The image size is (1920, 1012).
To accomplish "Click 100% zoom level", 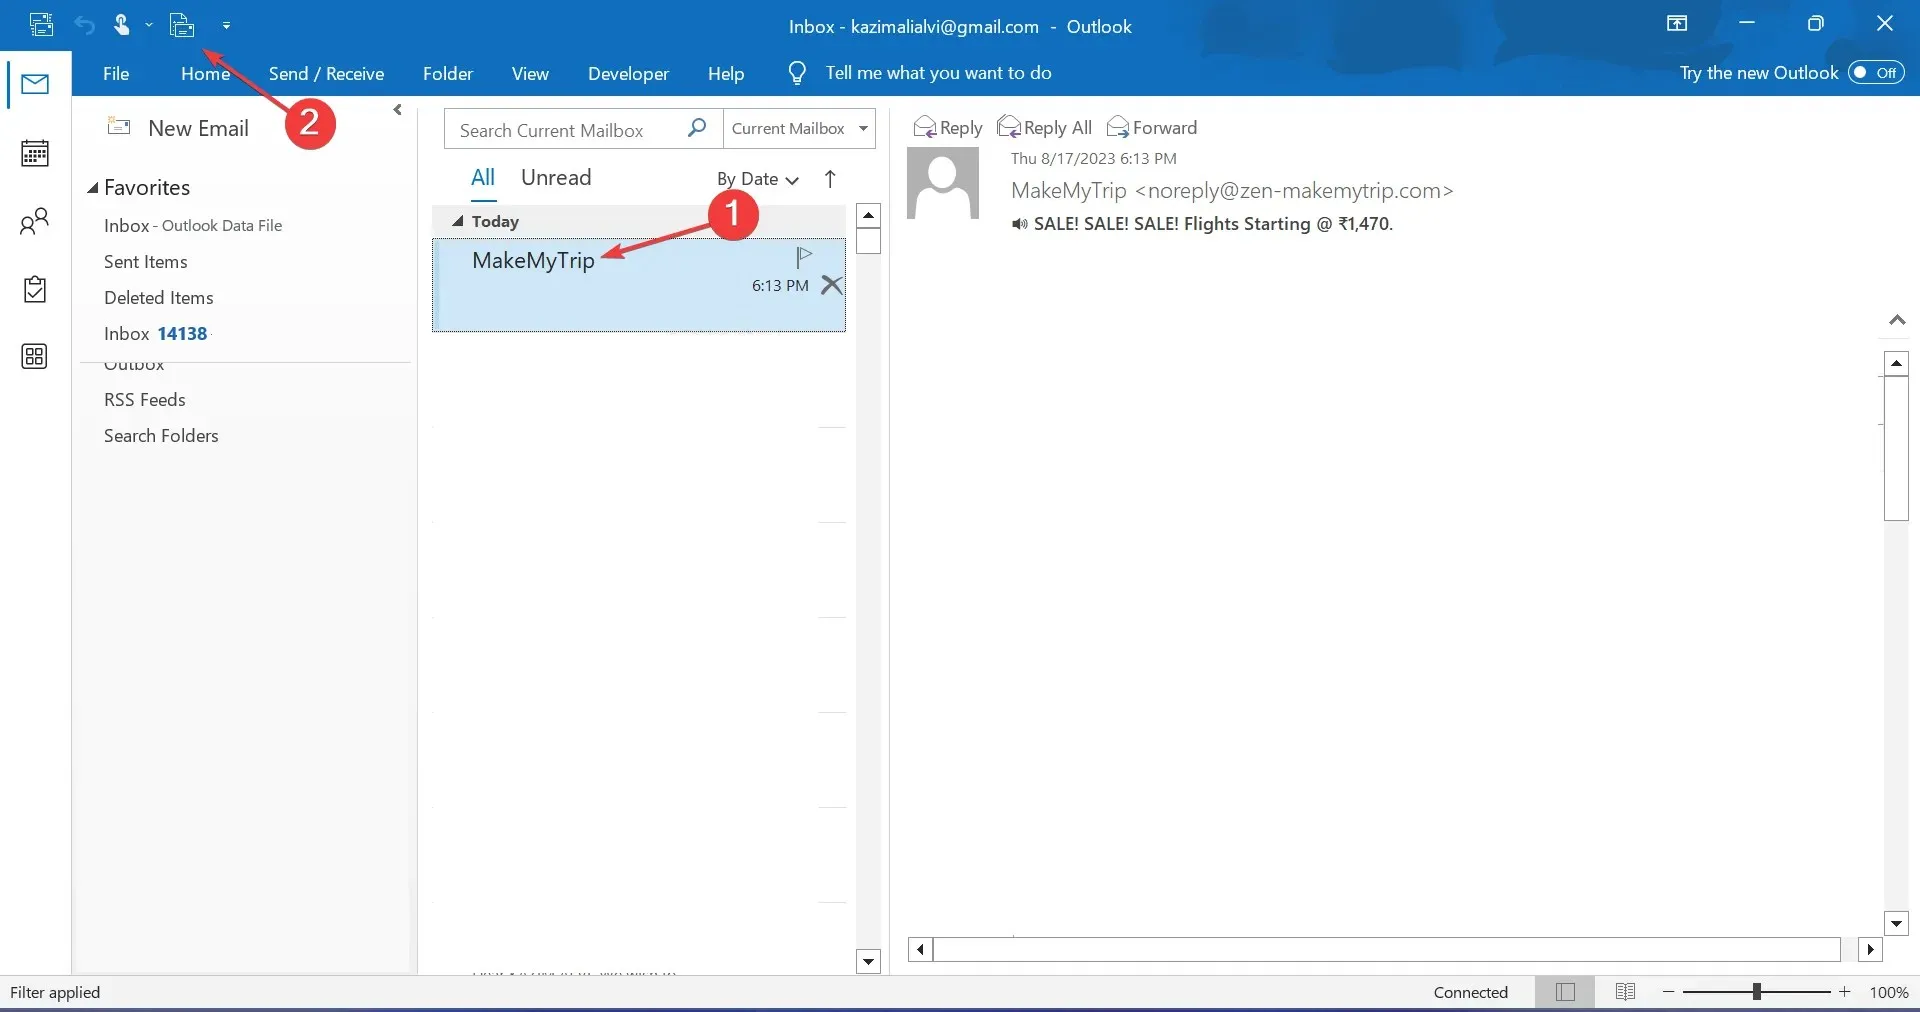I will (x=1889, y=993).
